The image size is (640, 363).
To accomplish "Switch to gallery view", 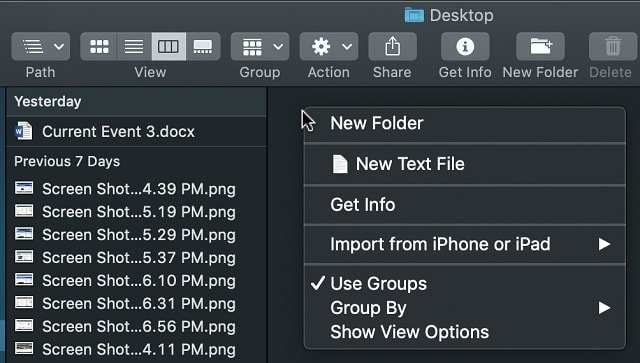I will pyautogui.click(x=203, y=47).
